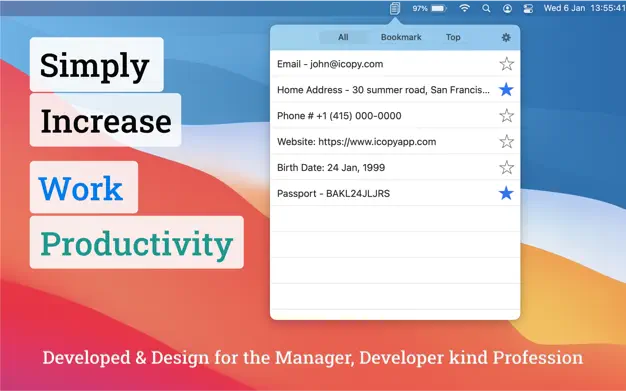Click the user account icon in menu bar
The height and width of the screenshot is (391, 626).
[507, 8]
